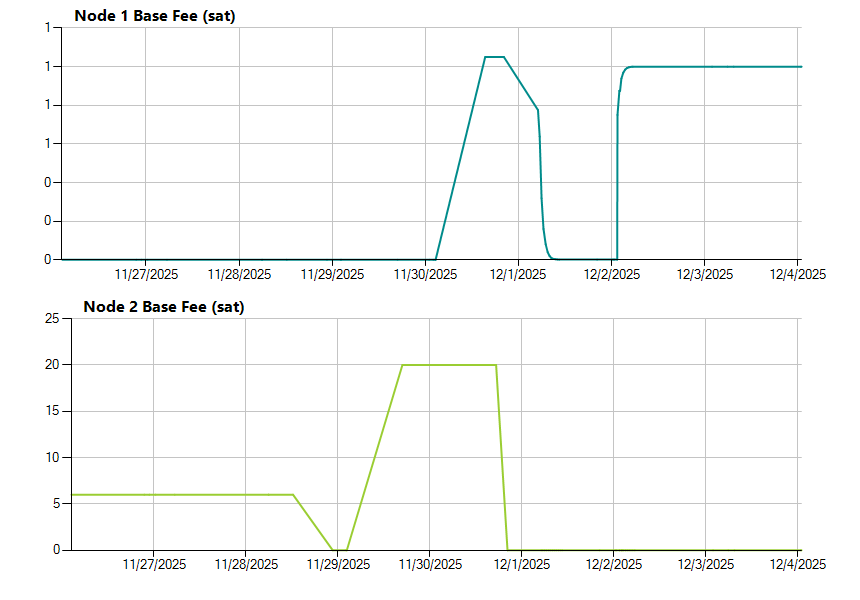
Task: Click the flat 6-sat segment on Node 2 line
Action: point(180,494)
